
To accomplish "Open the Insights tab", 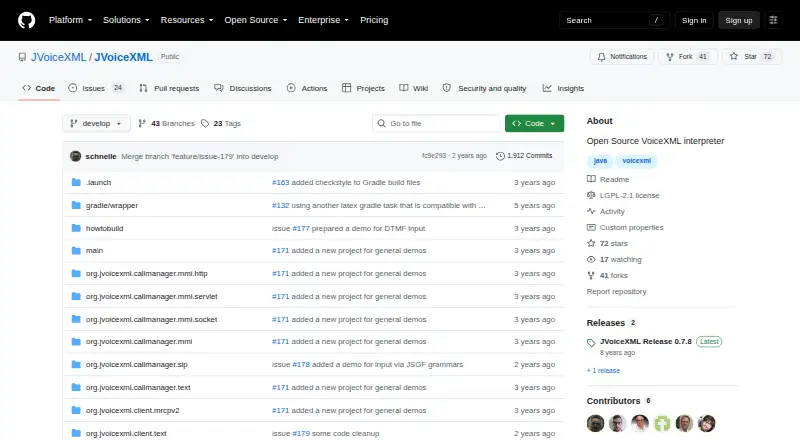I will (x=563, y=88).
